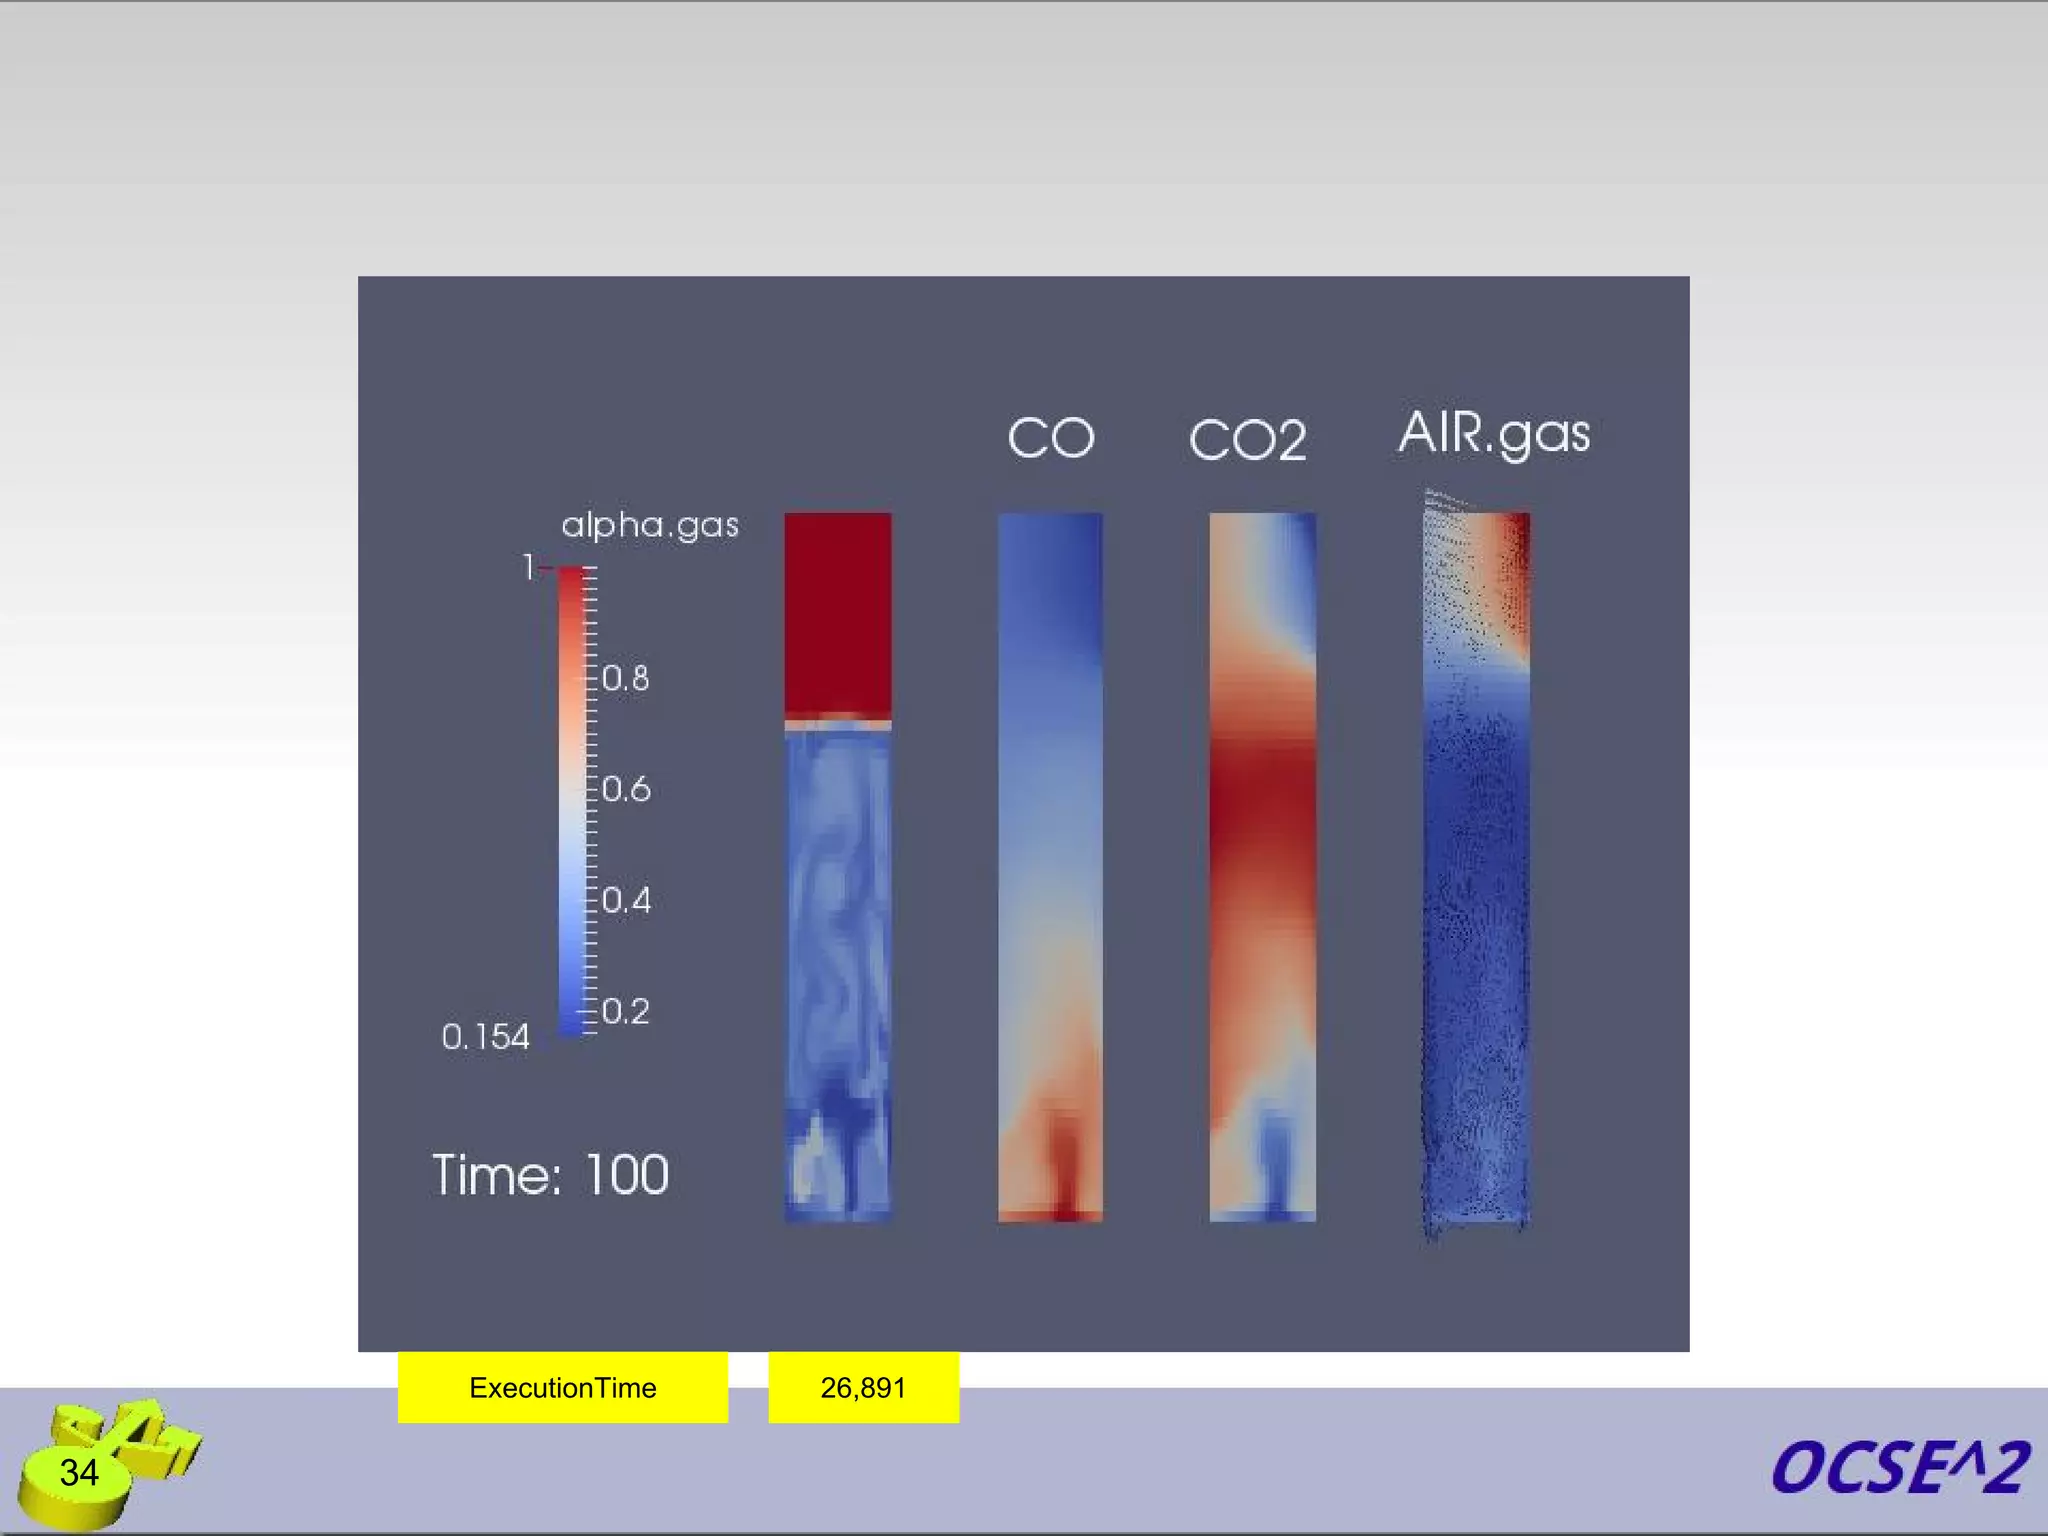This screenshot has height=1536, width=2048.
Task: Click the yellow ExecutionTime label box
Action: click(x=562, y=1387)
